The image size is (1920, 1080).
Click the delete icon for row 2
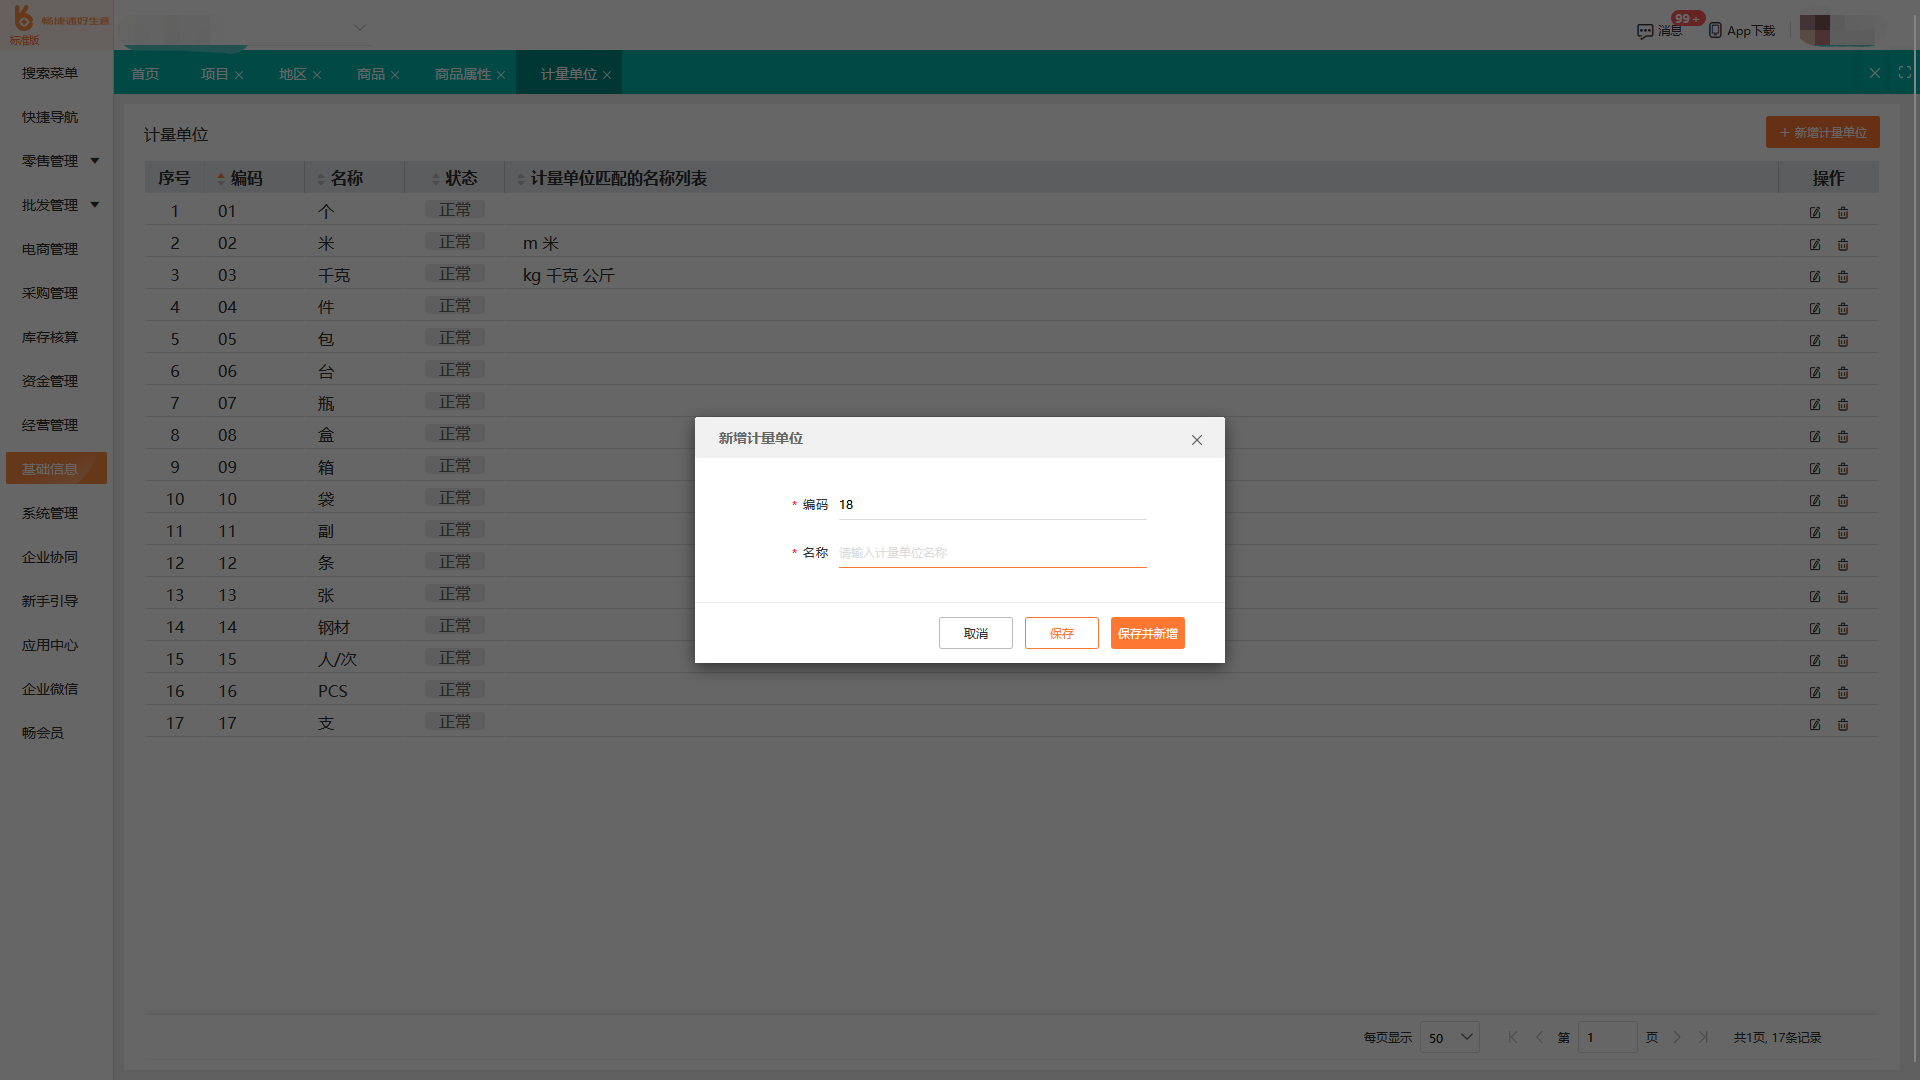1844,244
